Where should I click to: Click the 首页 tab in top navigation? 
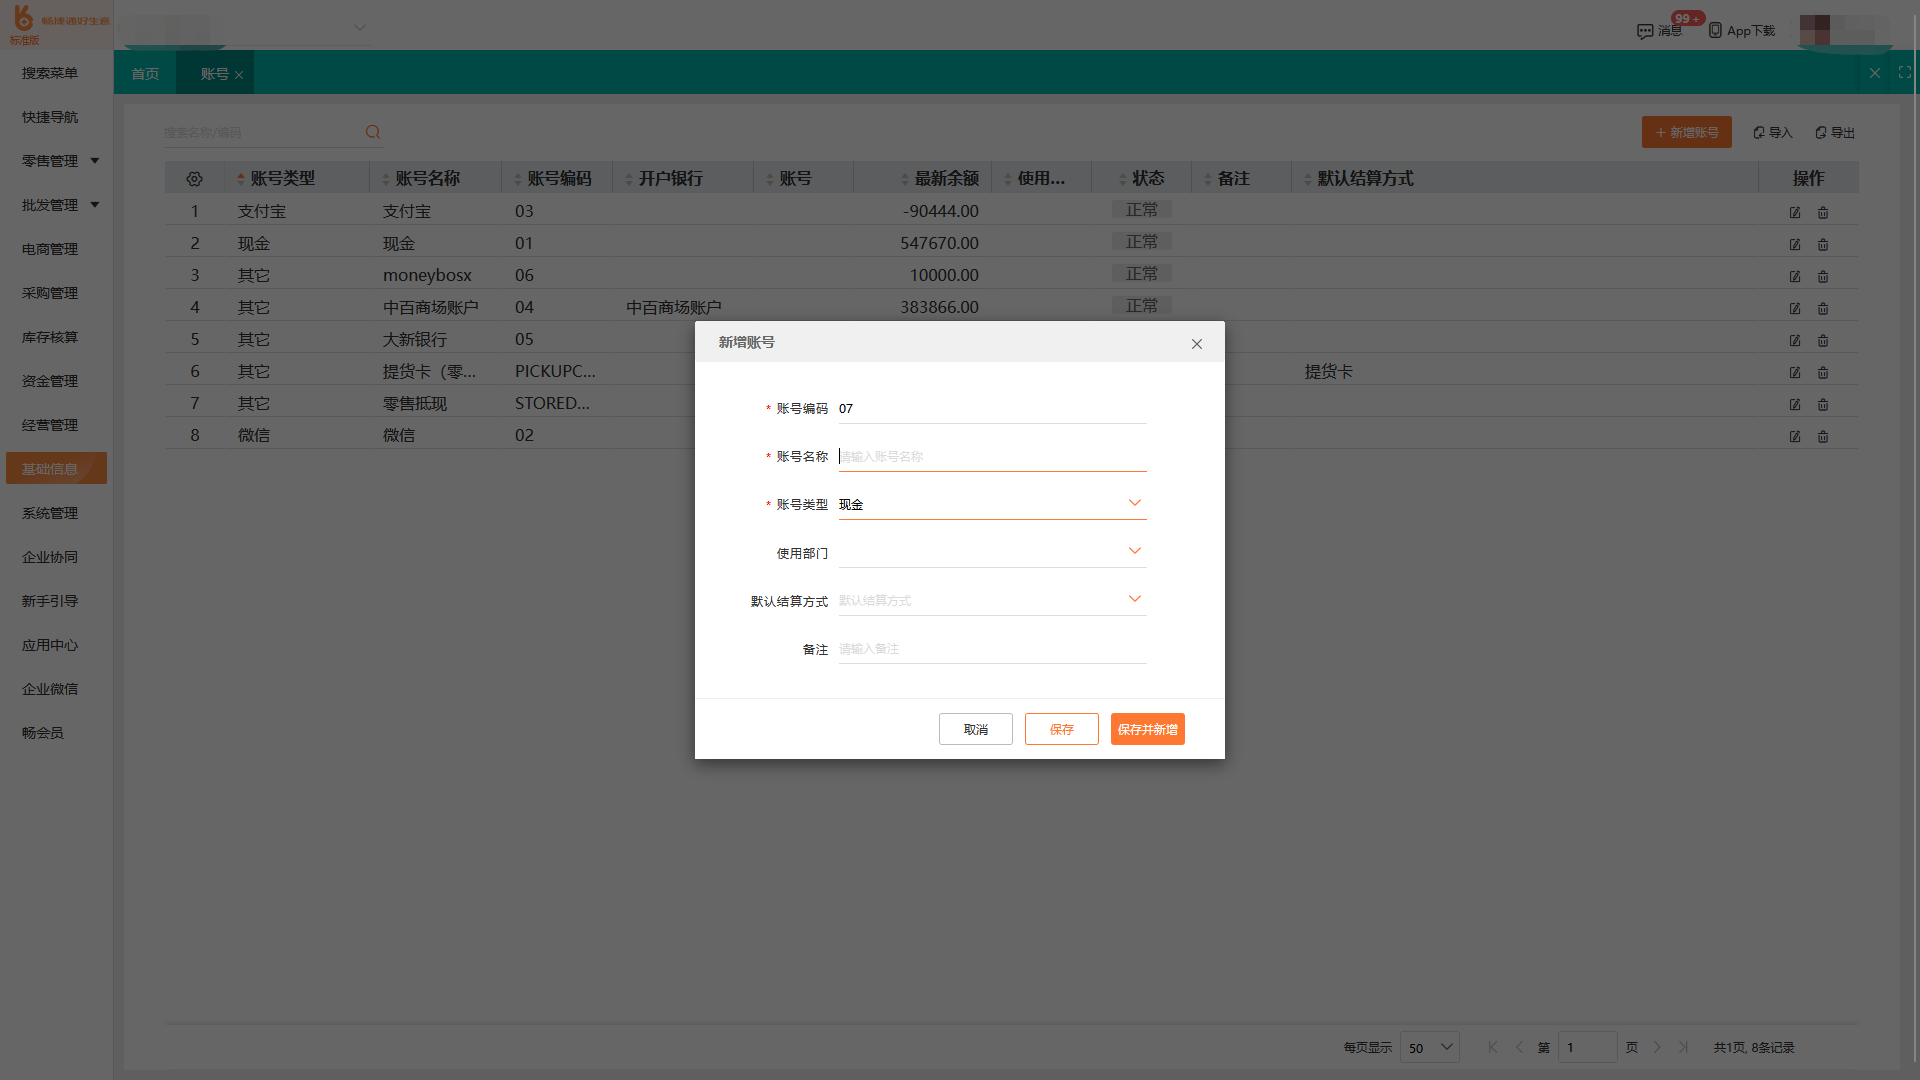point(144,73)
